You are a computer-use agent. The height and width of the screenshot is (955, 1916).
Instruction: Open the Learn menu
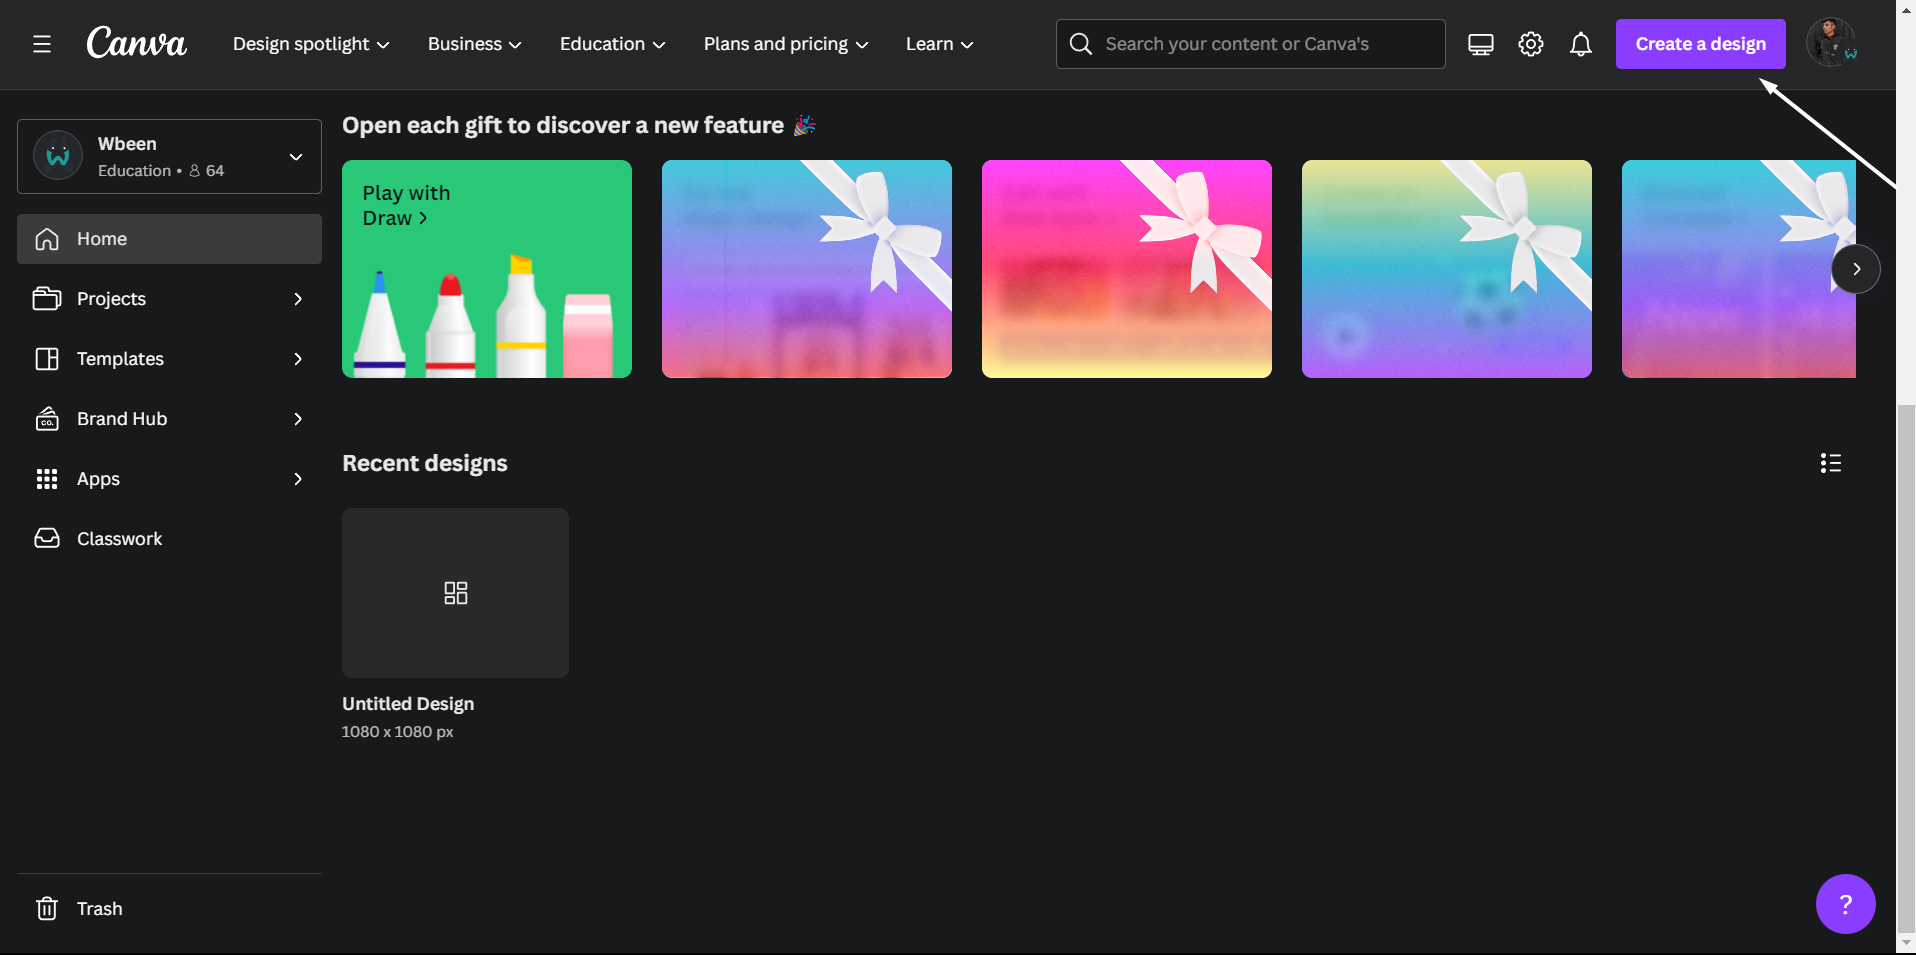[938, 44]
